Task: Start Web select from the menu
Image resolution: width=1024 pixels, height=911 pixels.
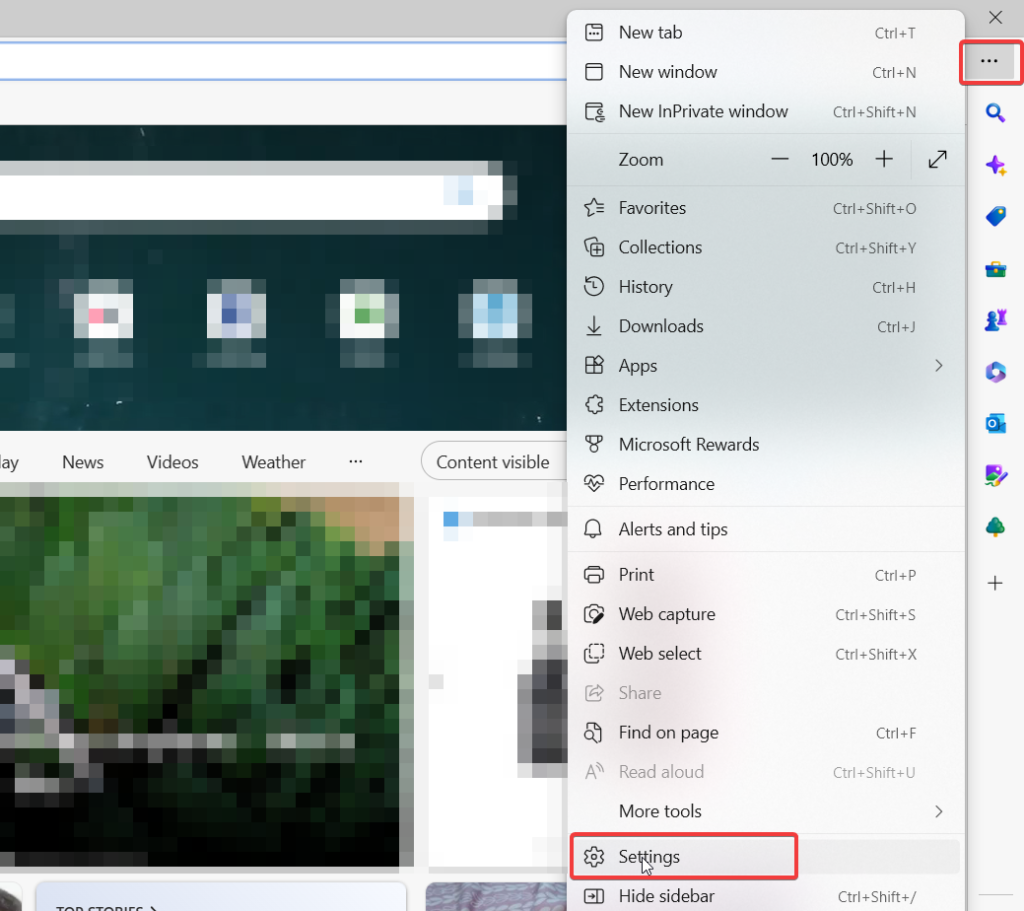Action: click(766, 654)
